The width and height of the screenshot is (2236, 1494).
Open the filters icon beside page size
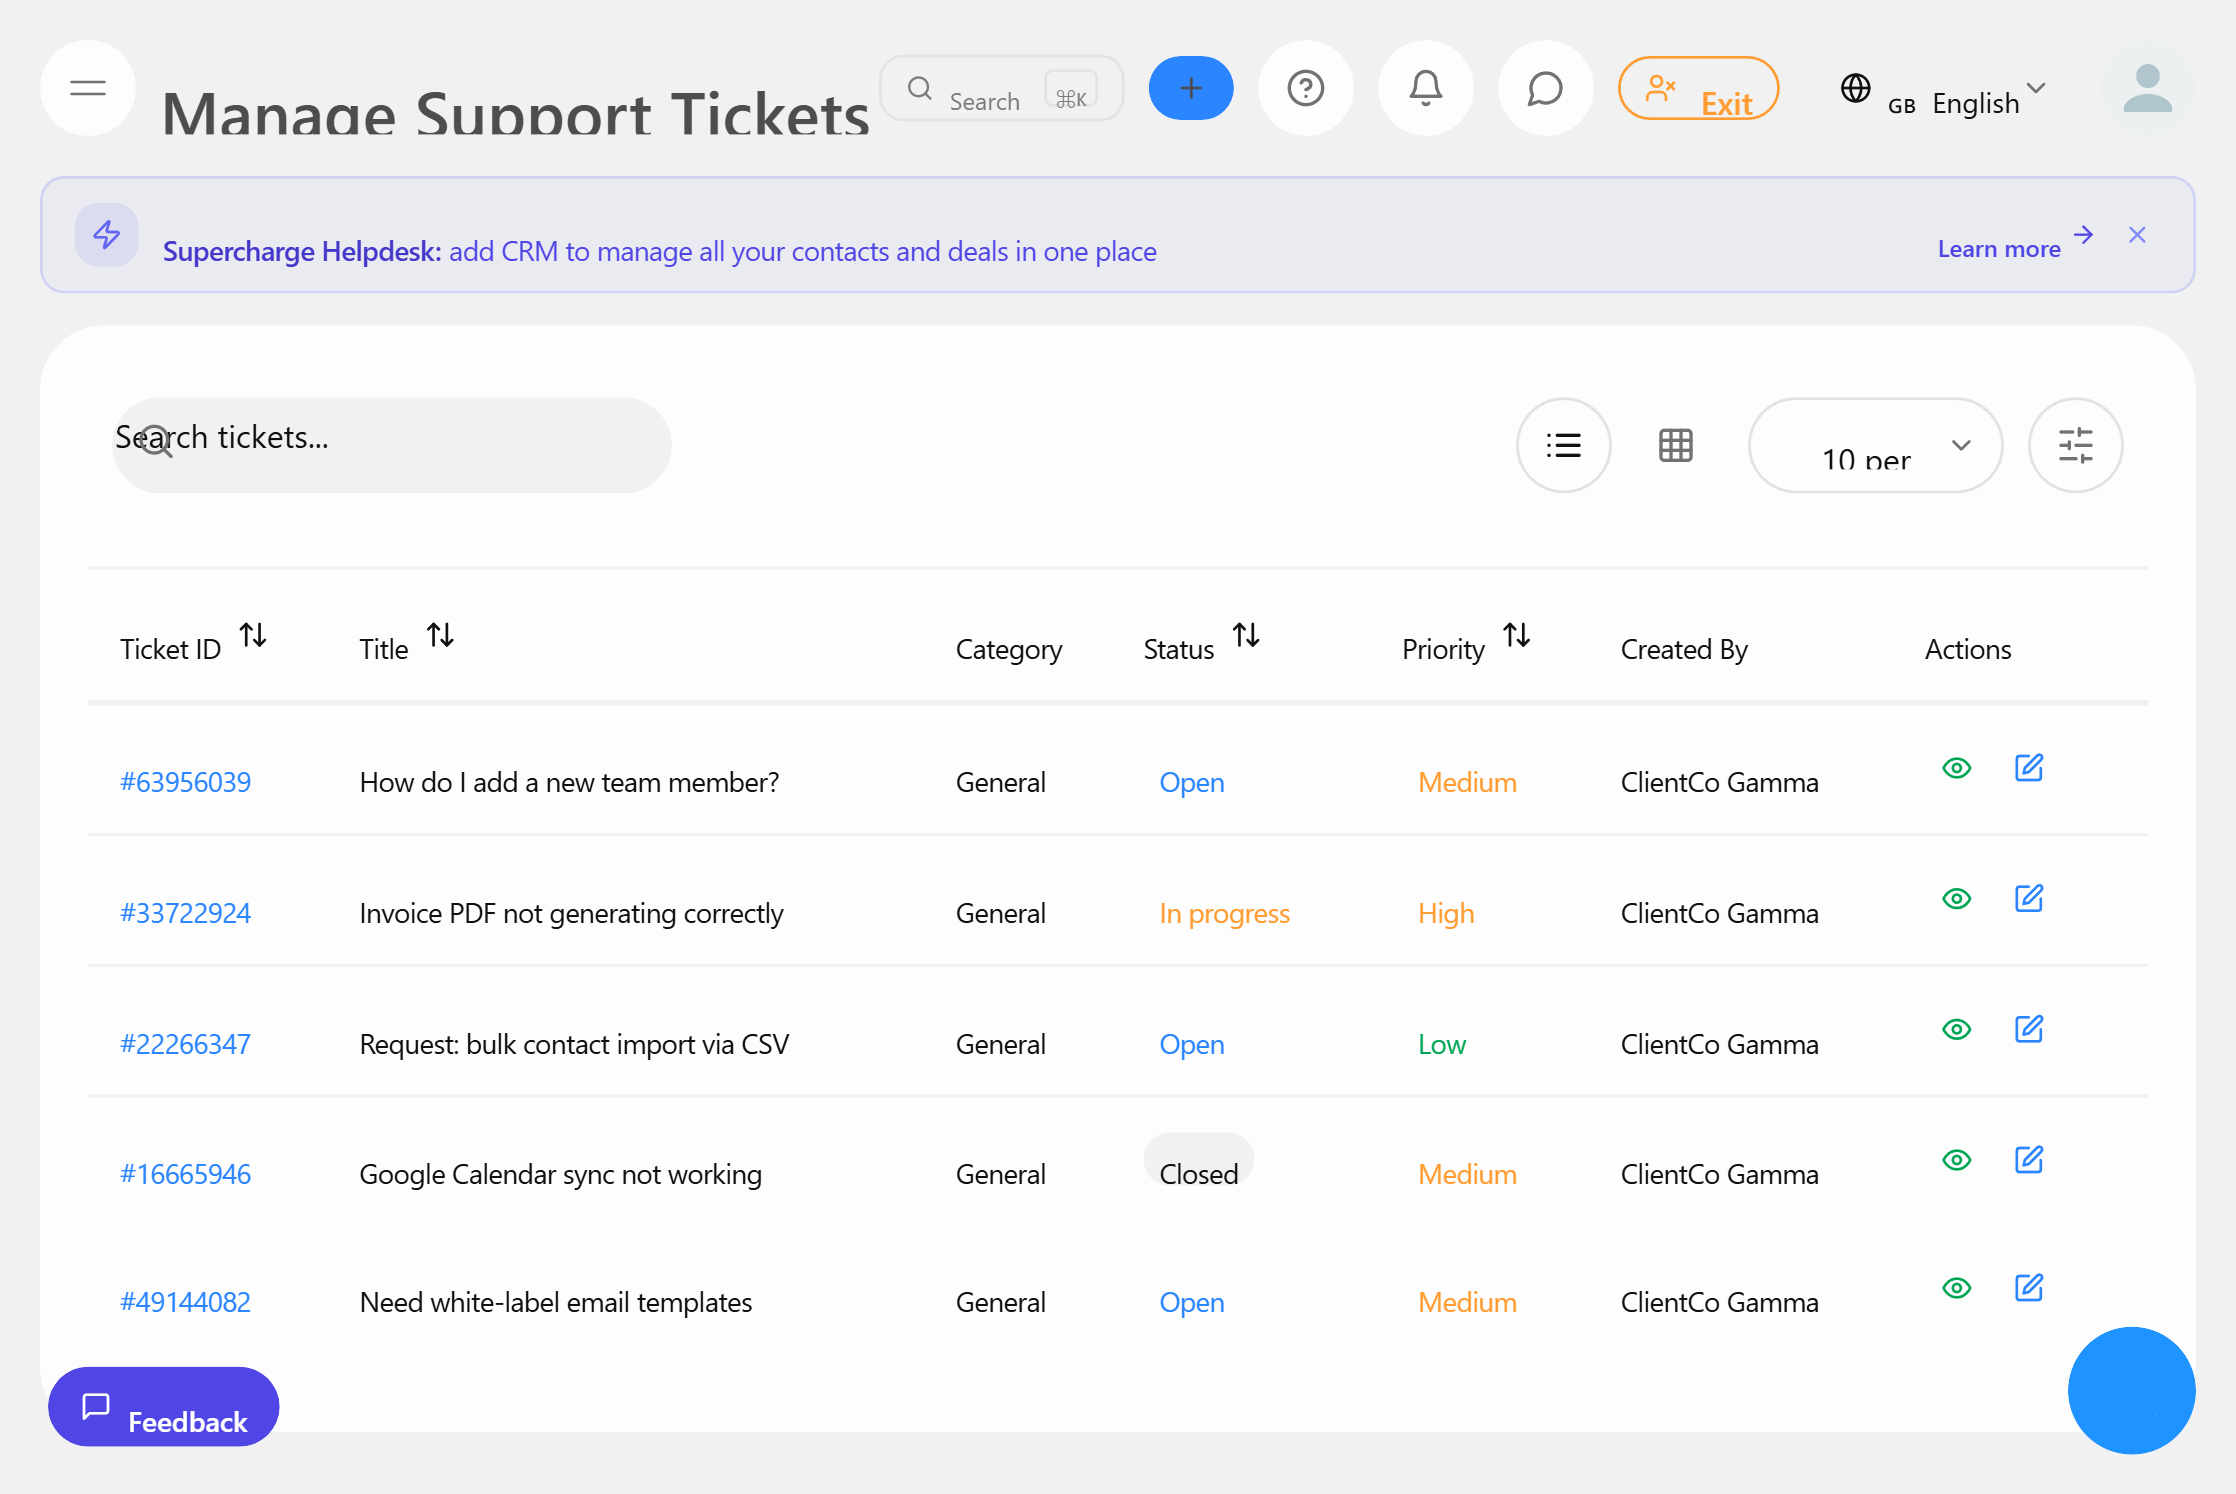pyautogui.click(x=2076, y=445)
